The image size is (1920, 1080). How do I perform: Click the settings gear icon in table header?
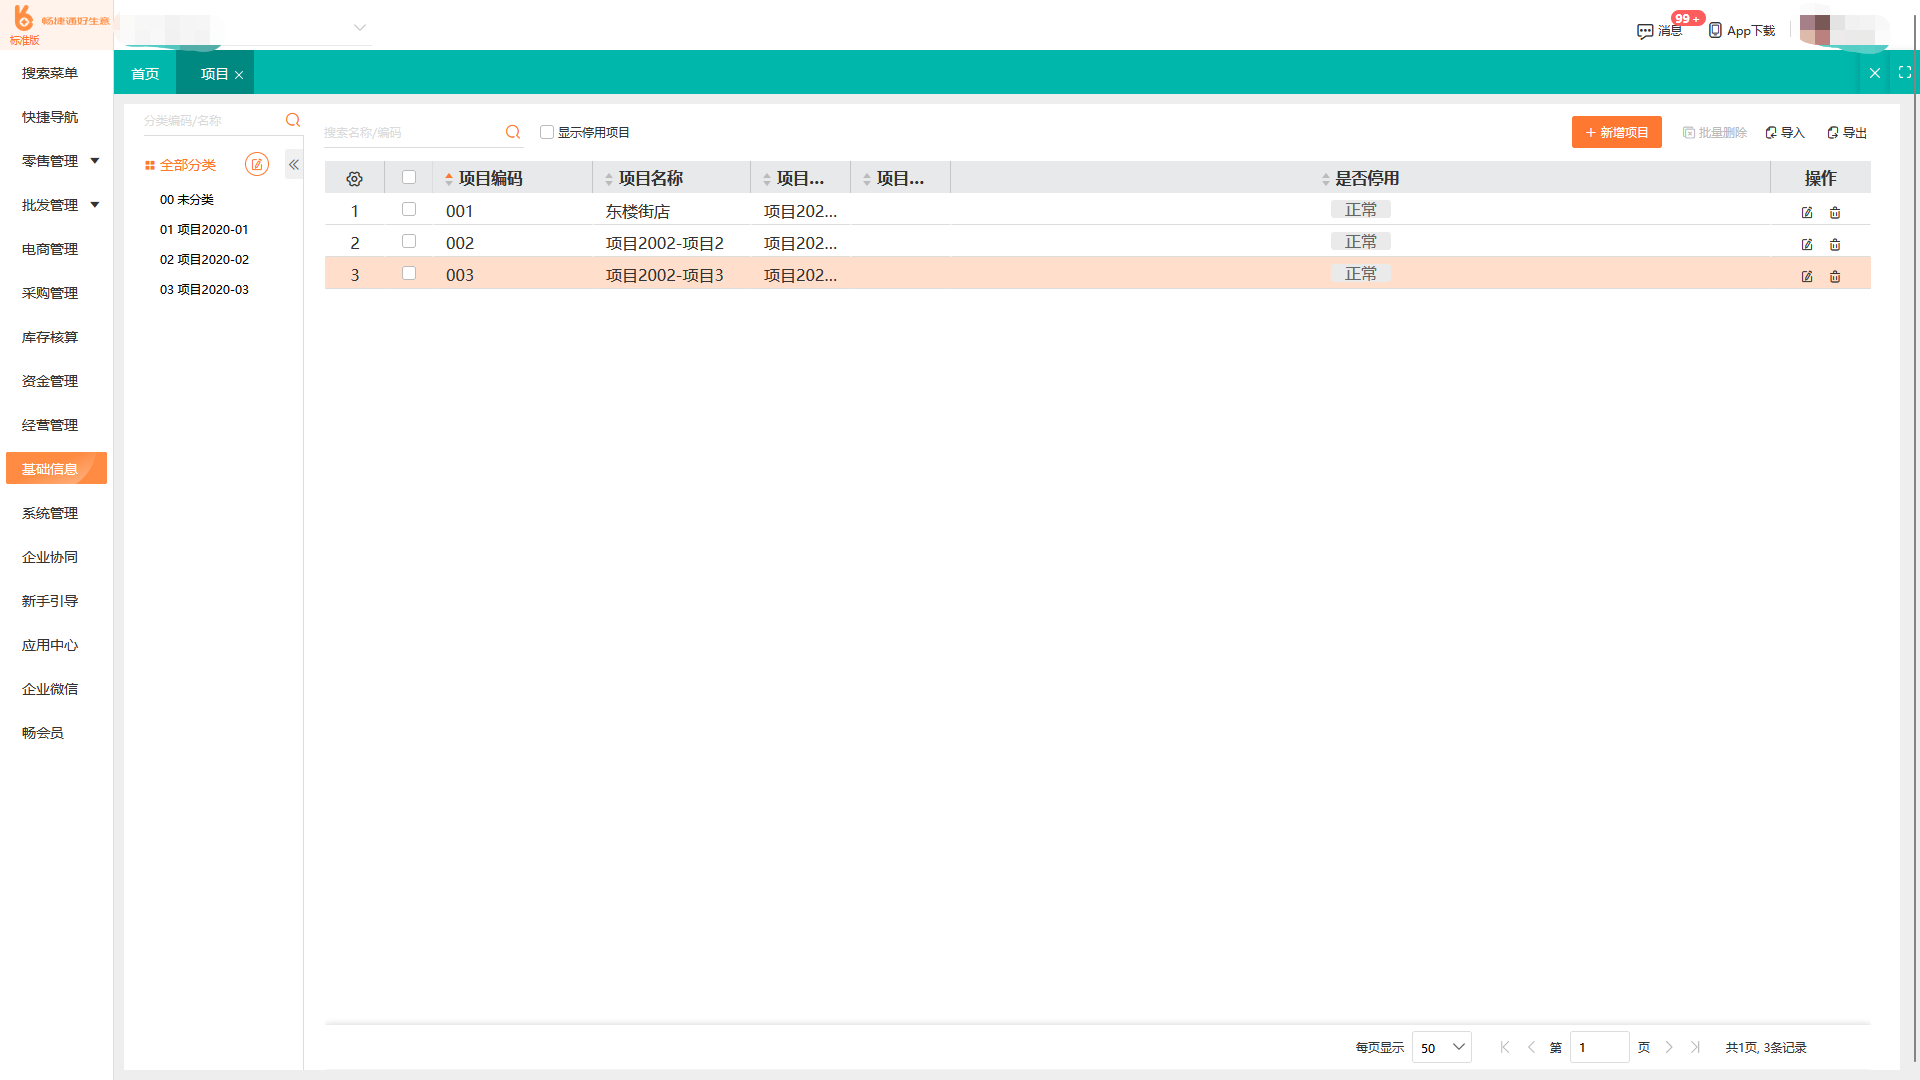click(353, 178)
